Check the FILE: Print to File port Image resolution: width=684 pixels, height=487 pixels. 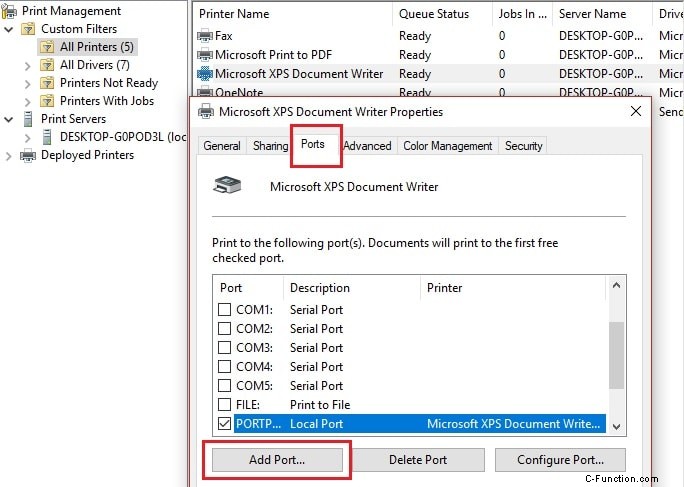coord(224,405)
